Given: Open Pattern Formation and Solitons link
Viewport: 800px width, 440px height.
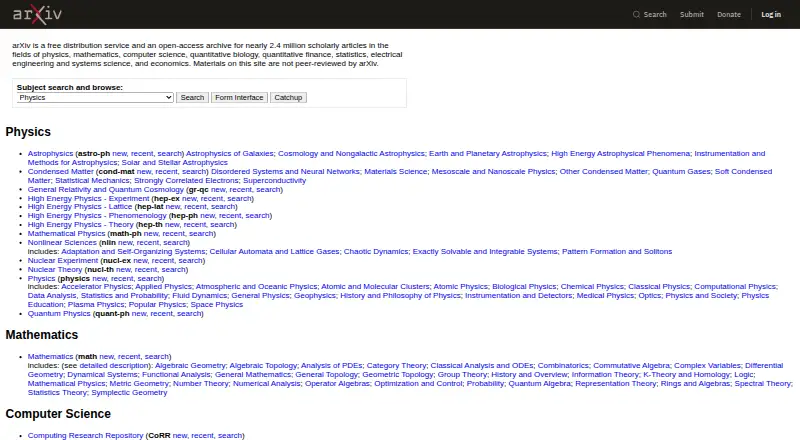Looking at the screenshot, I should (x=617, y=251).
